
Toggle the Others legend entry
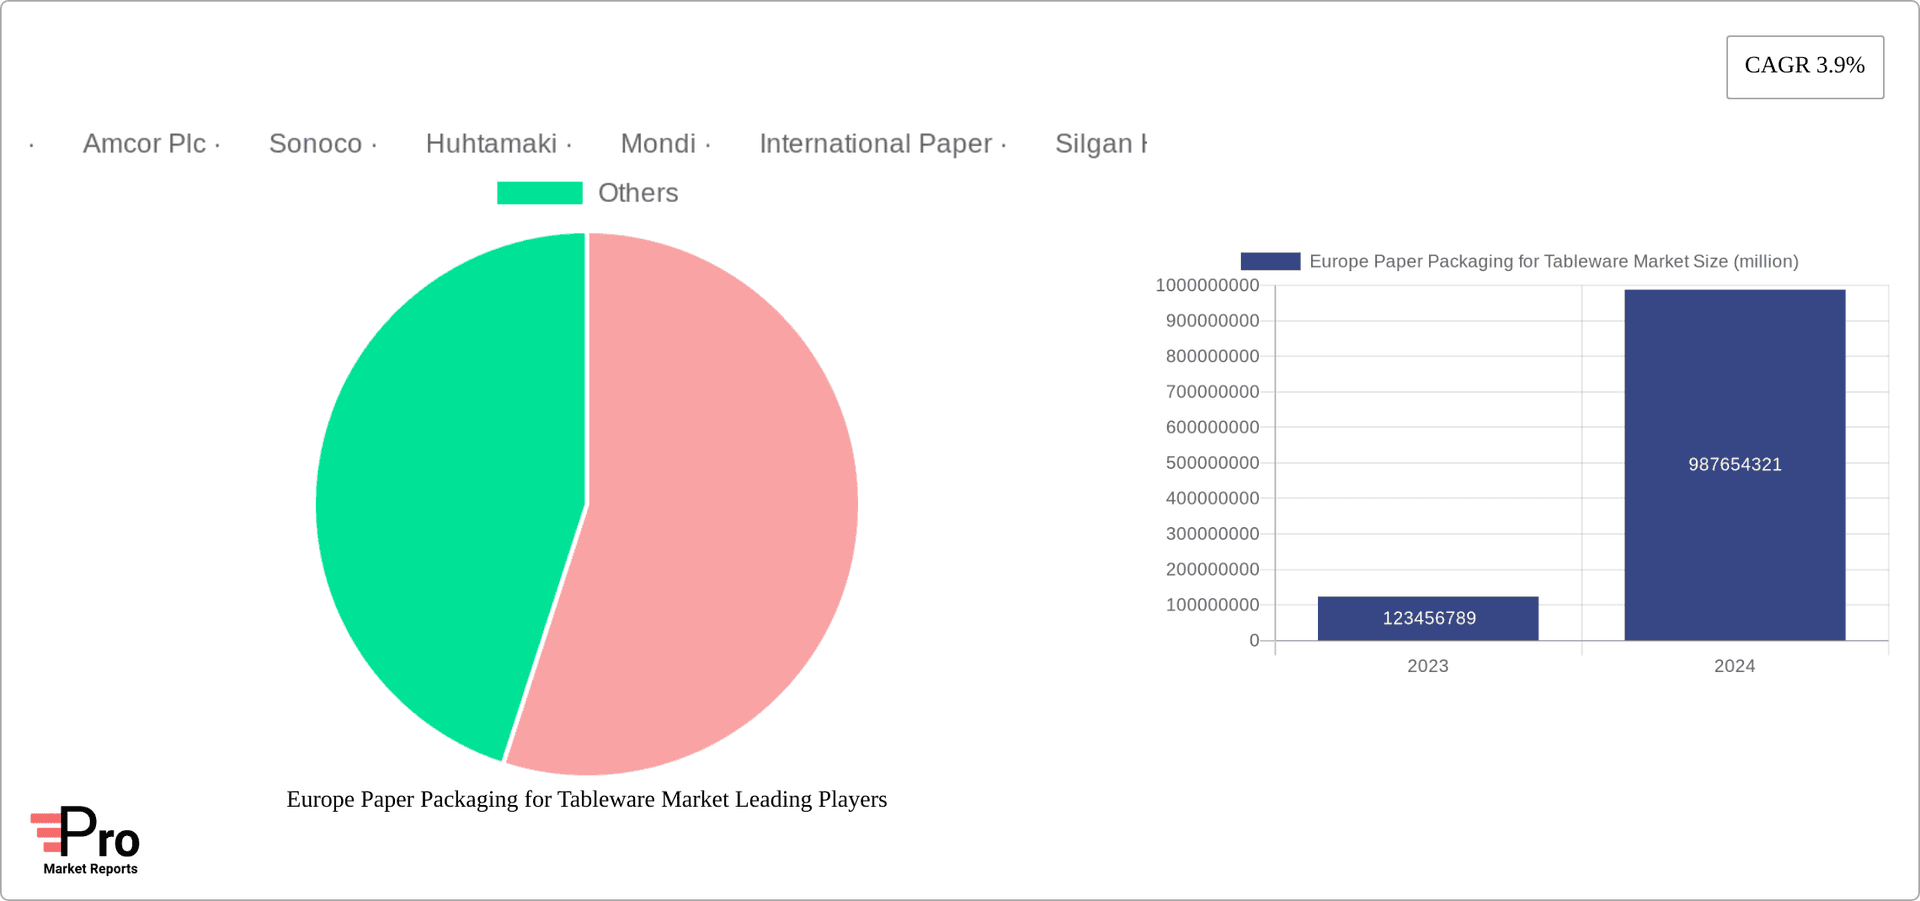(637, 192)
